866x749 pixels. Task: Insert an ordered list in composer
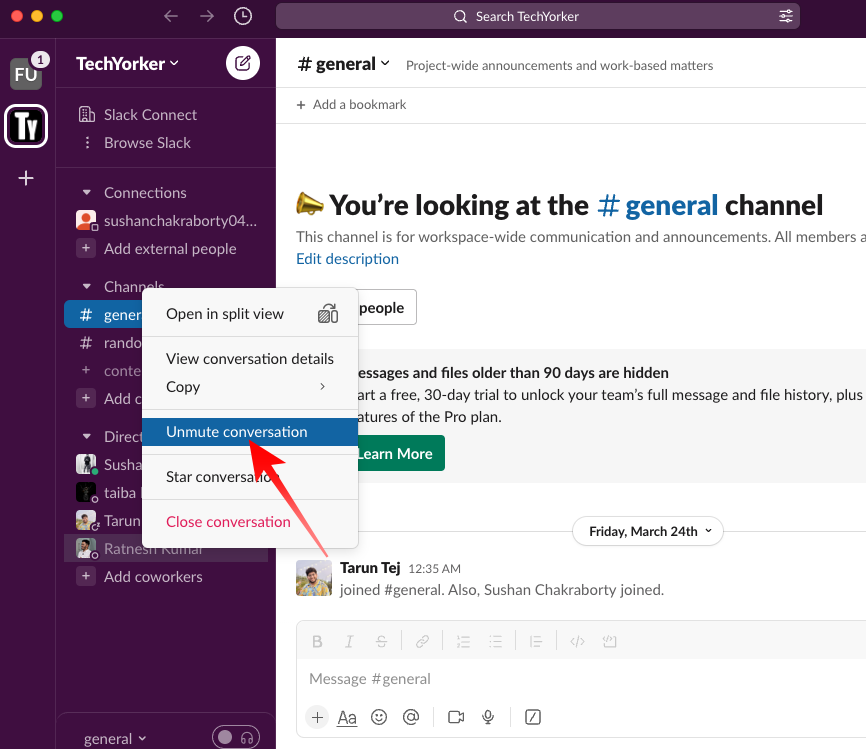[x=463, y=641]
